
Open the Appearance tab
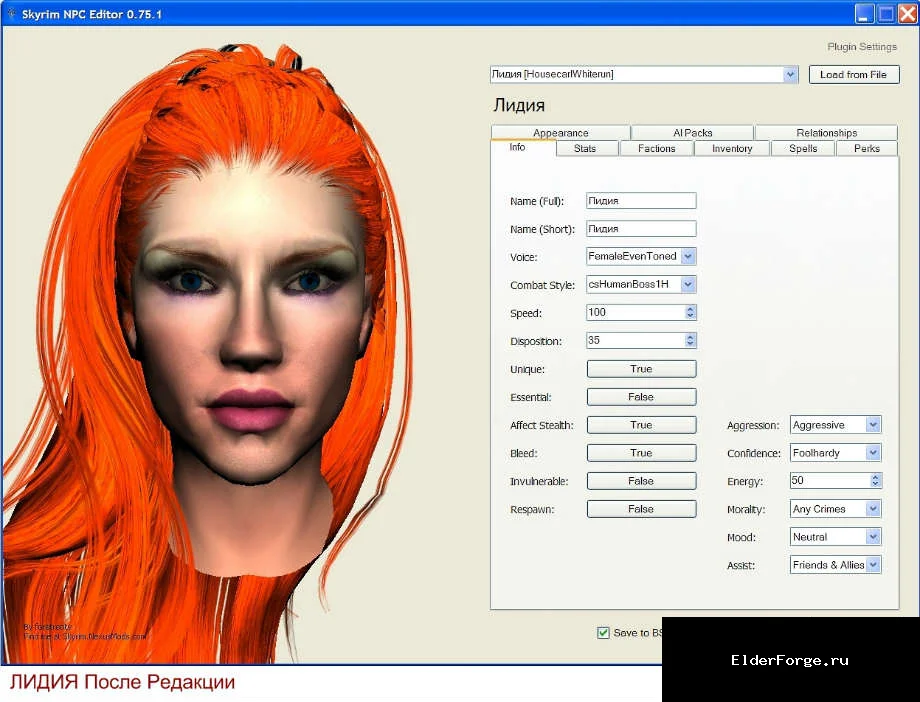tap(560, 133)
